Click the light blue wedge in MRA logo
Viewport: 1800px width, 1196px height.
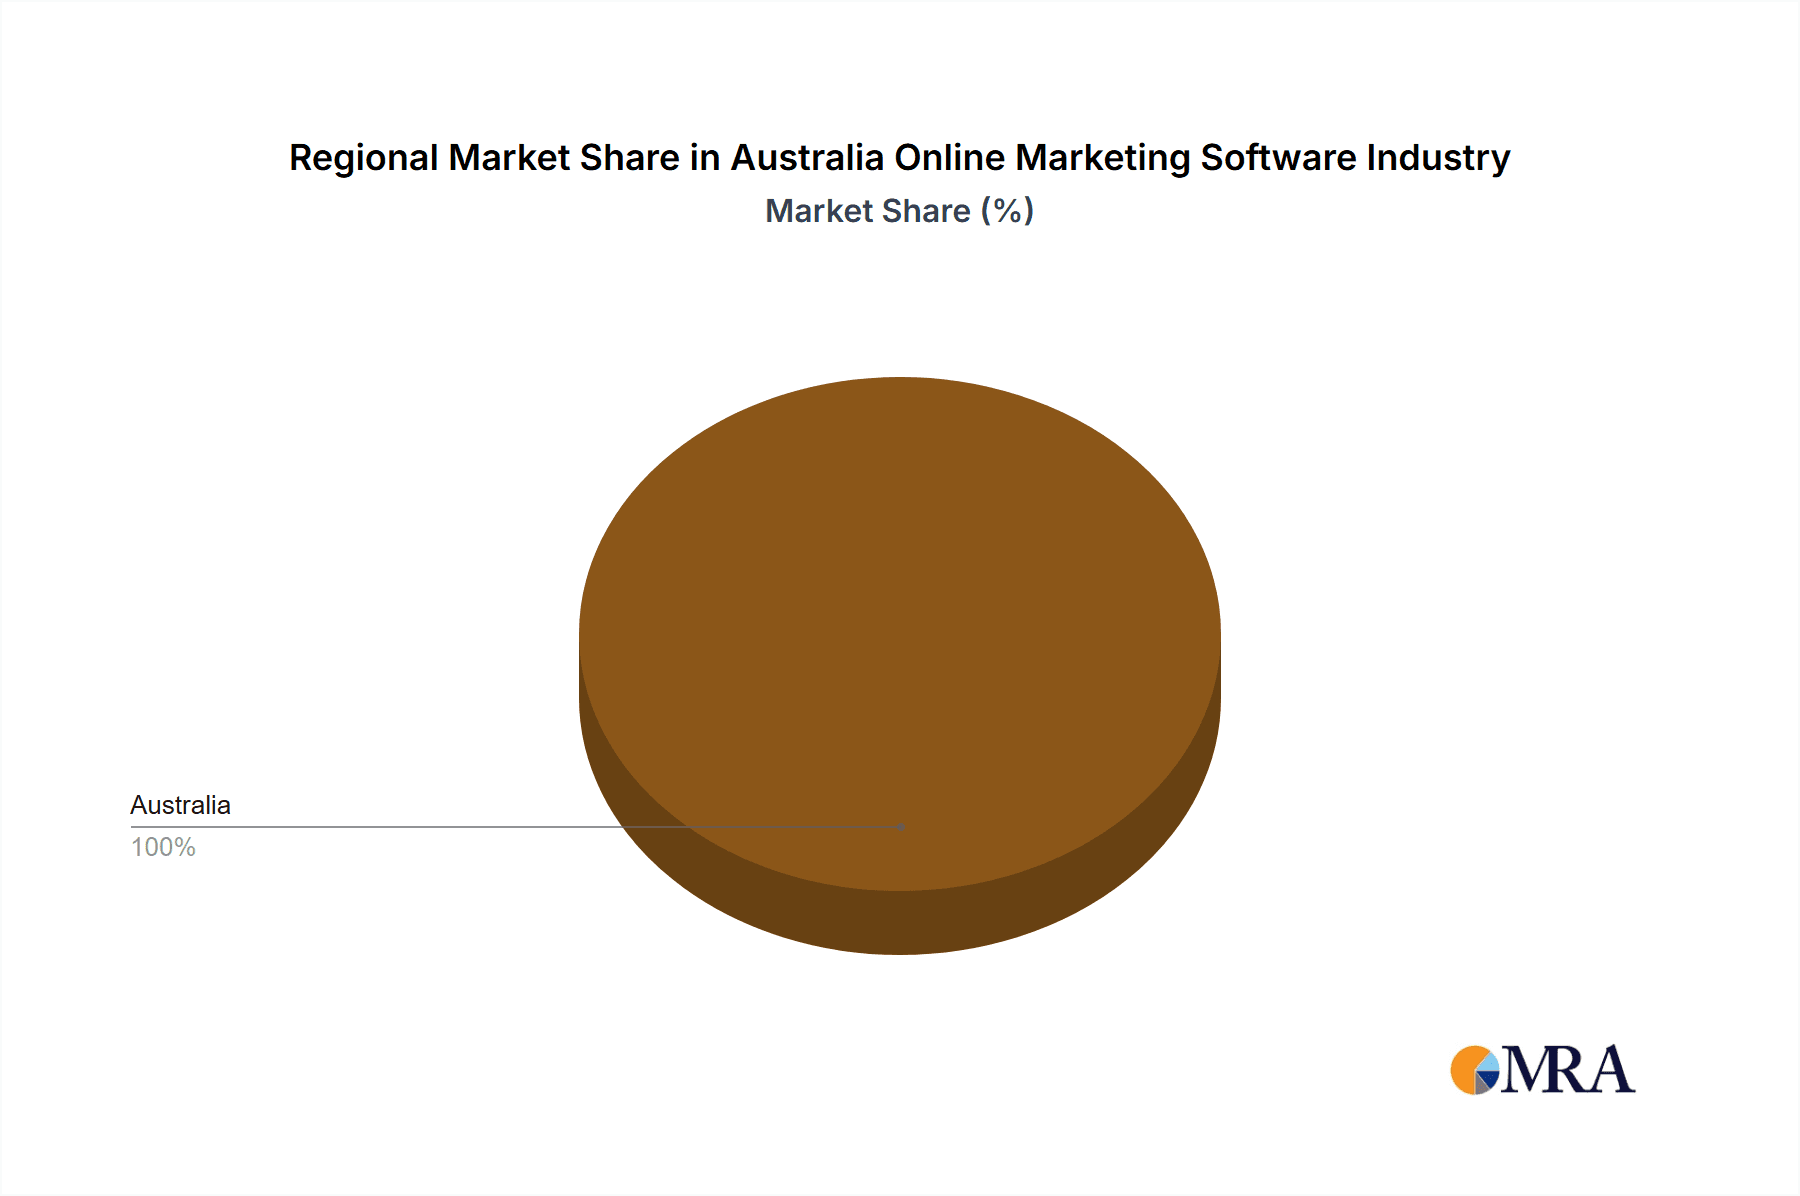[x=1488, y=1061]
